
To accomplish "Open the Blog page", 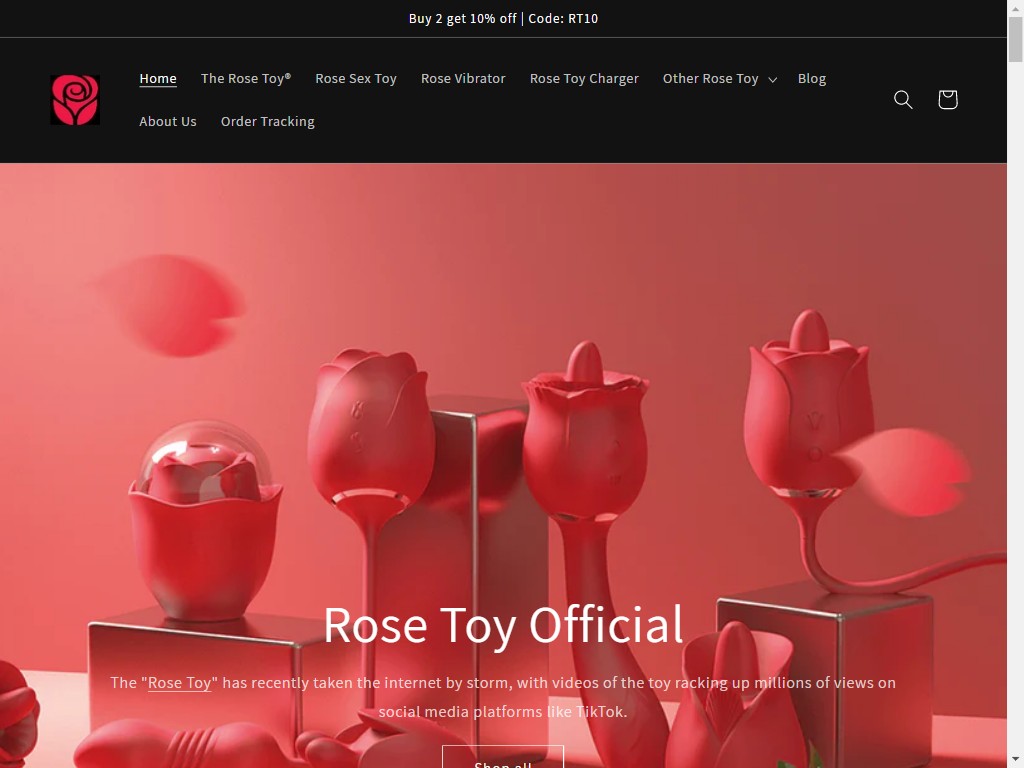I will click(812, 79).
